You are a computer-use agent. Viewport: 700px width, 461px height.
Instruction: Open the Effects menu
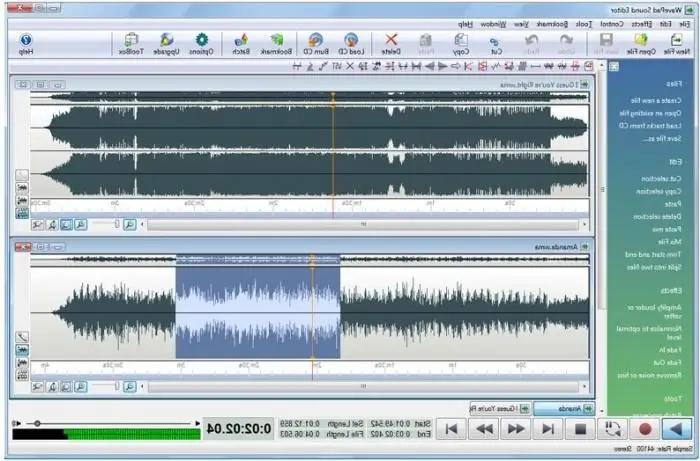tap(642, 24)
